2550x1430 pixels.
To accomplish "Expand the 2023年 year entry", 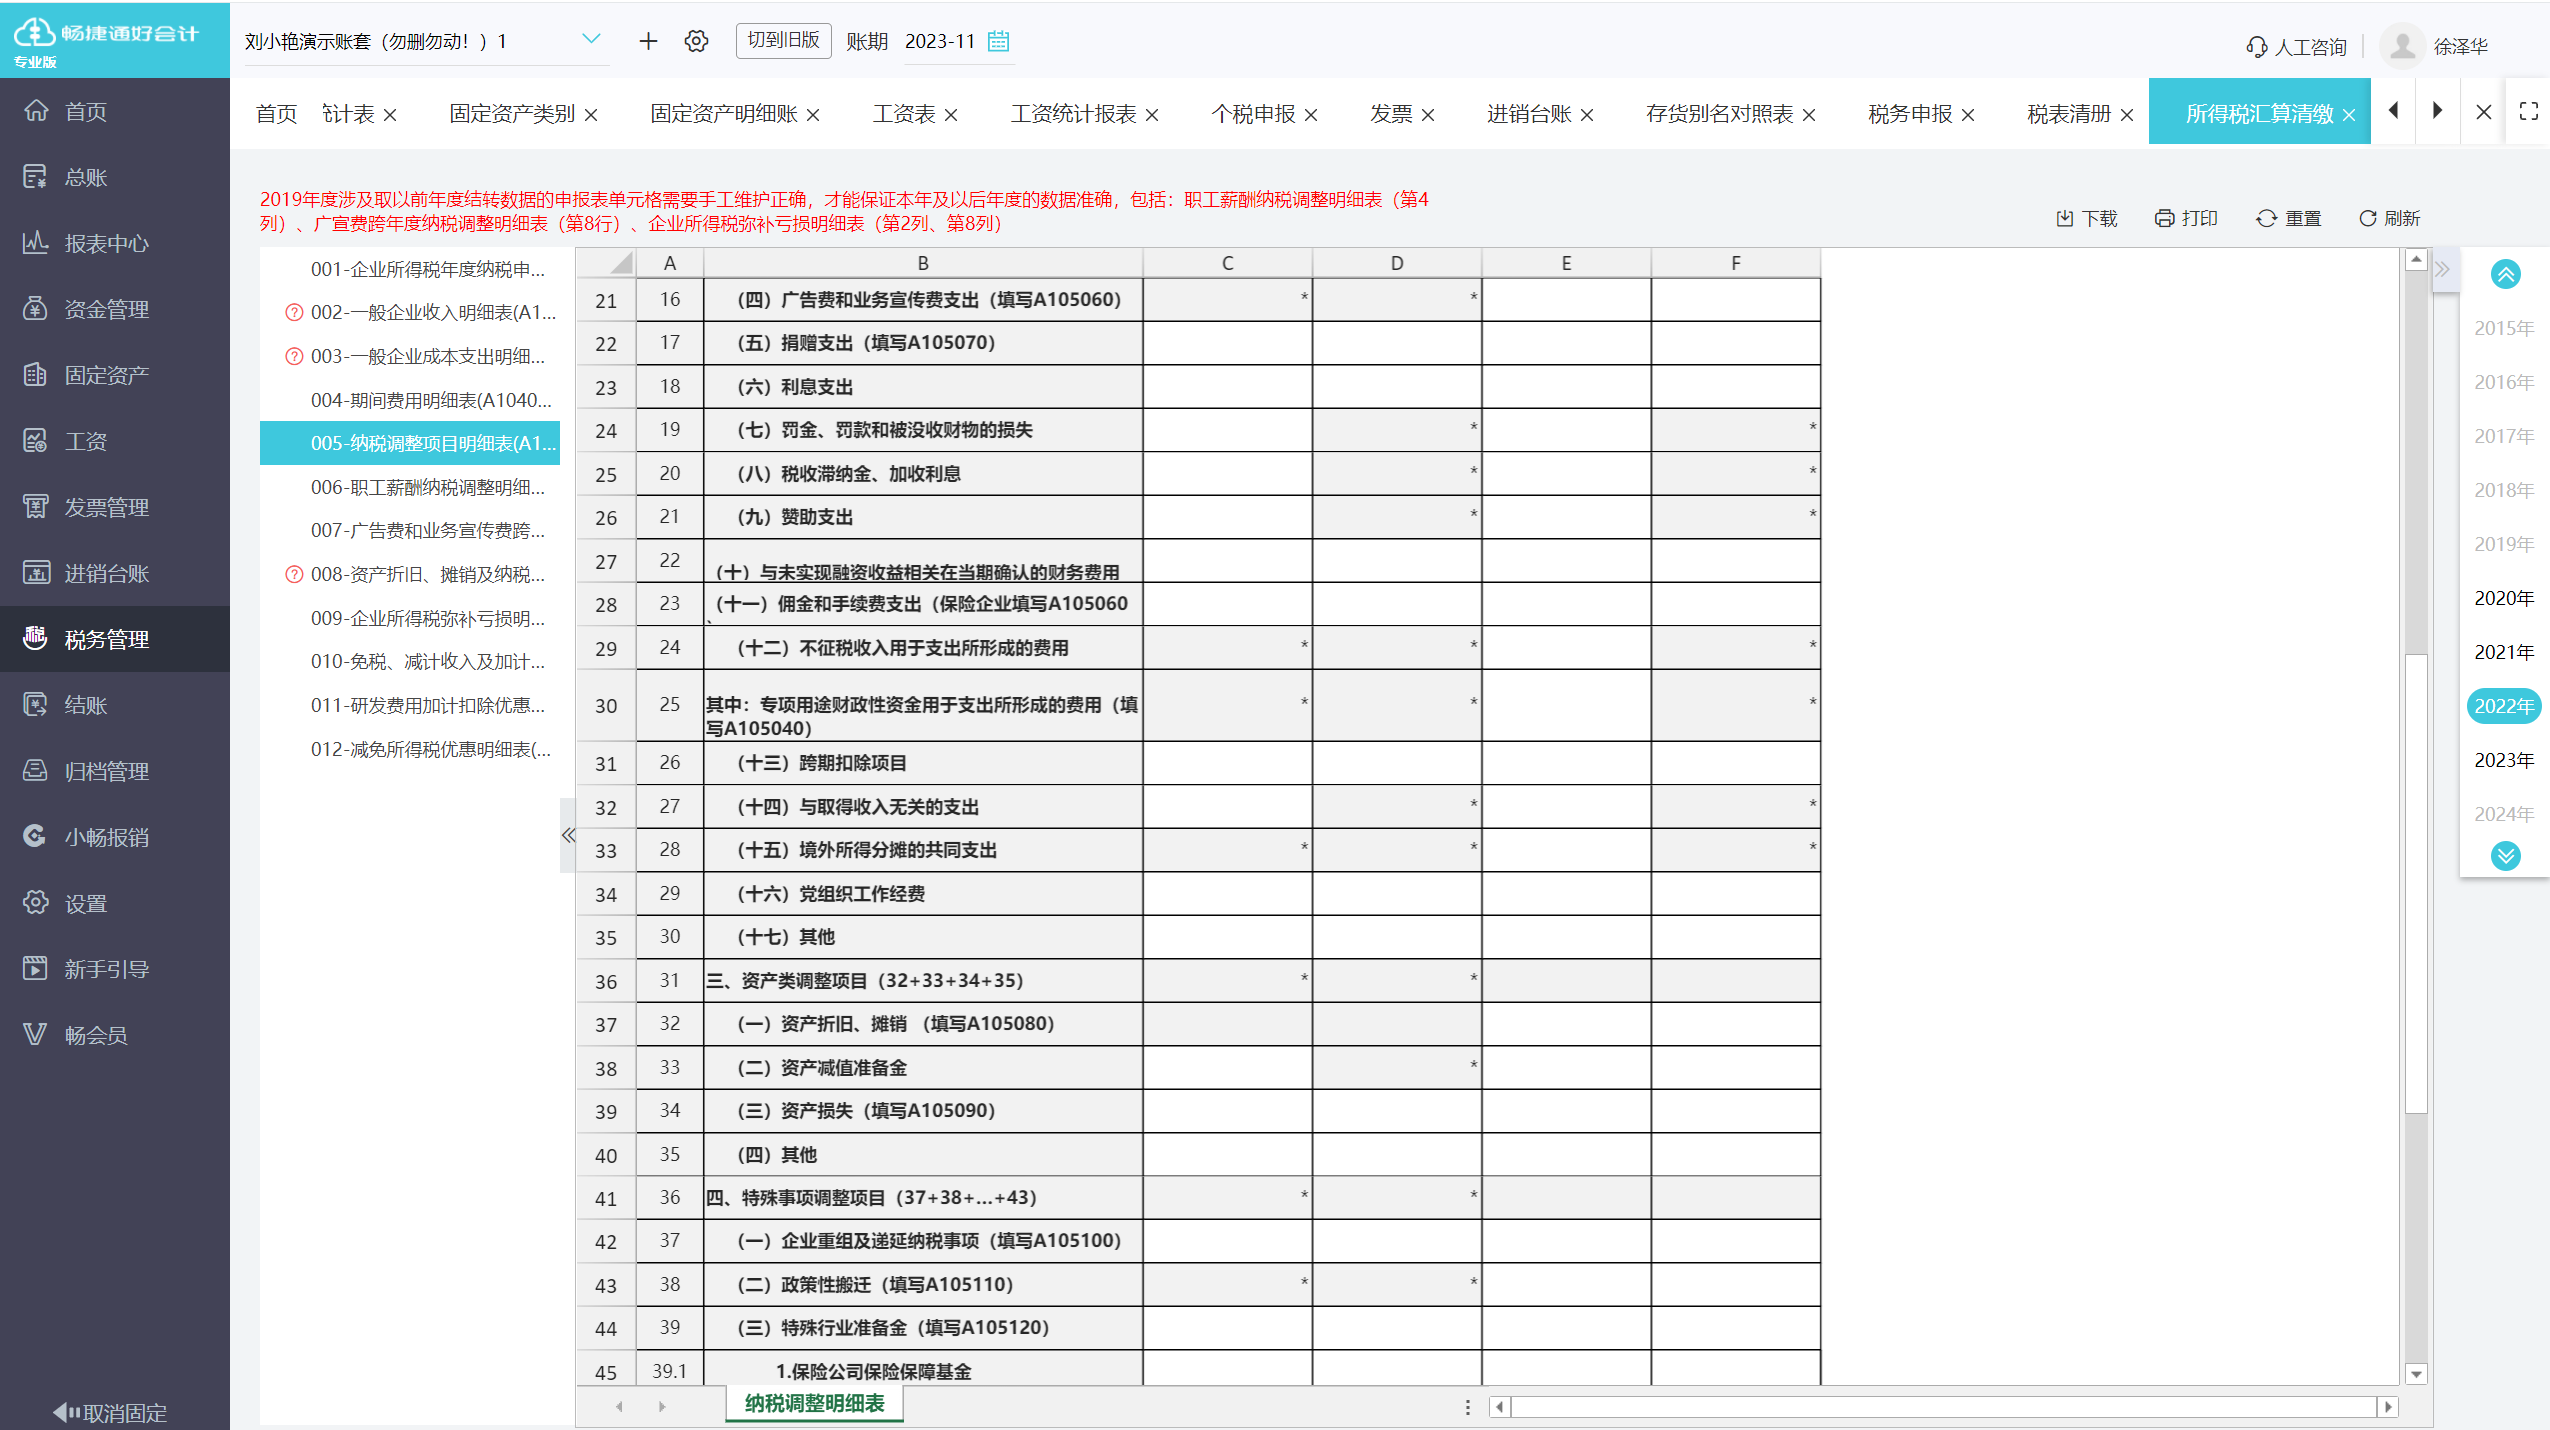I will pos(2501,758).
